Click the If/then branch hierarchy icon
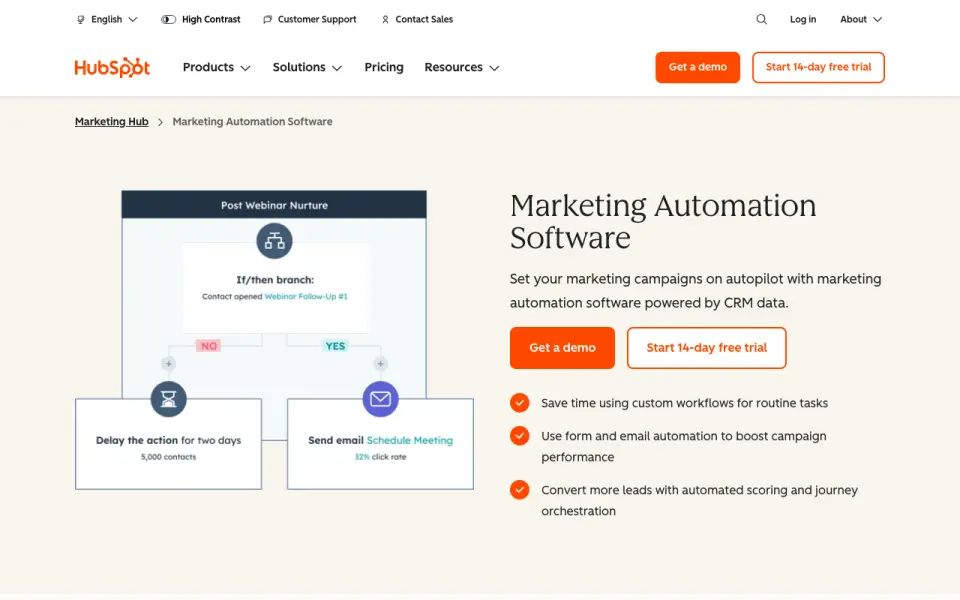The height and width of the screenshot is (600, 960). click(274, 241)
